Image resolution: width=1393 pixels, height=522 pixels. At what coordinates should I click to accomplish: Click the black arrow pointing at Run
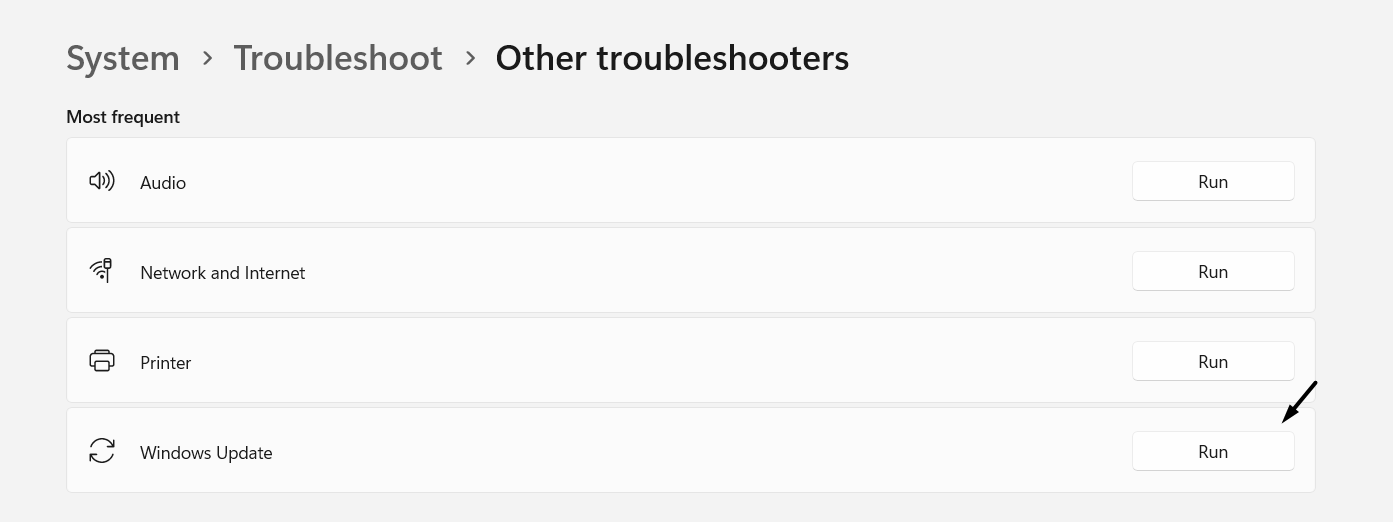click(1300, 401)
